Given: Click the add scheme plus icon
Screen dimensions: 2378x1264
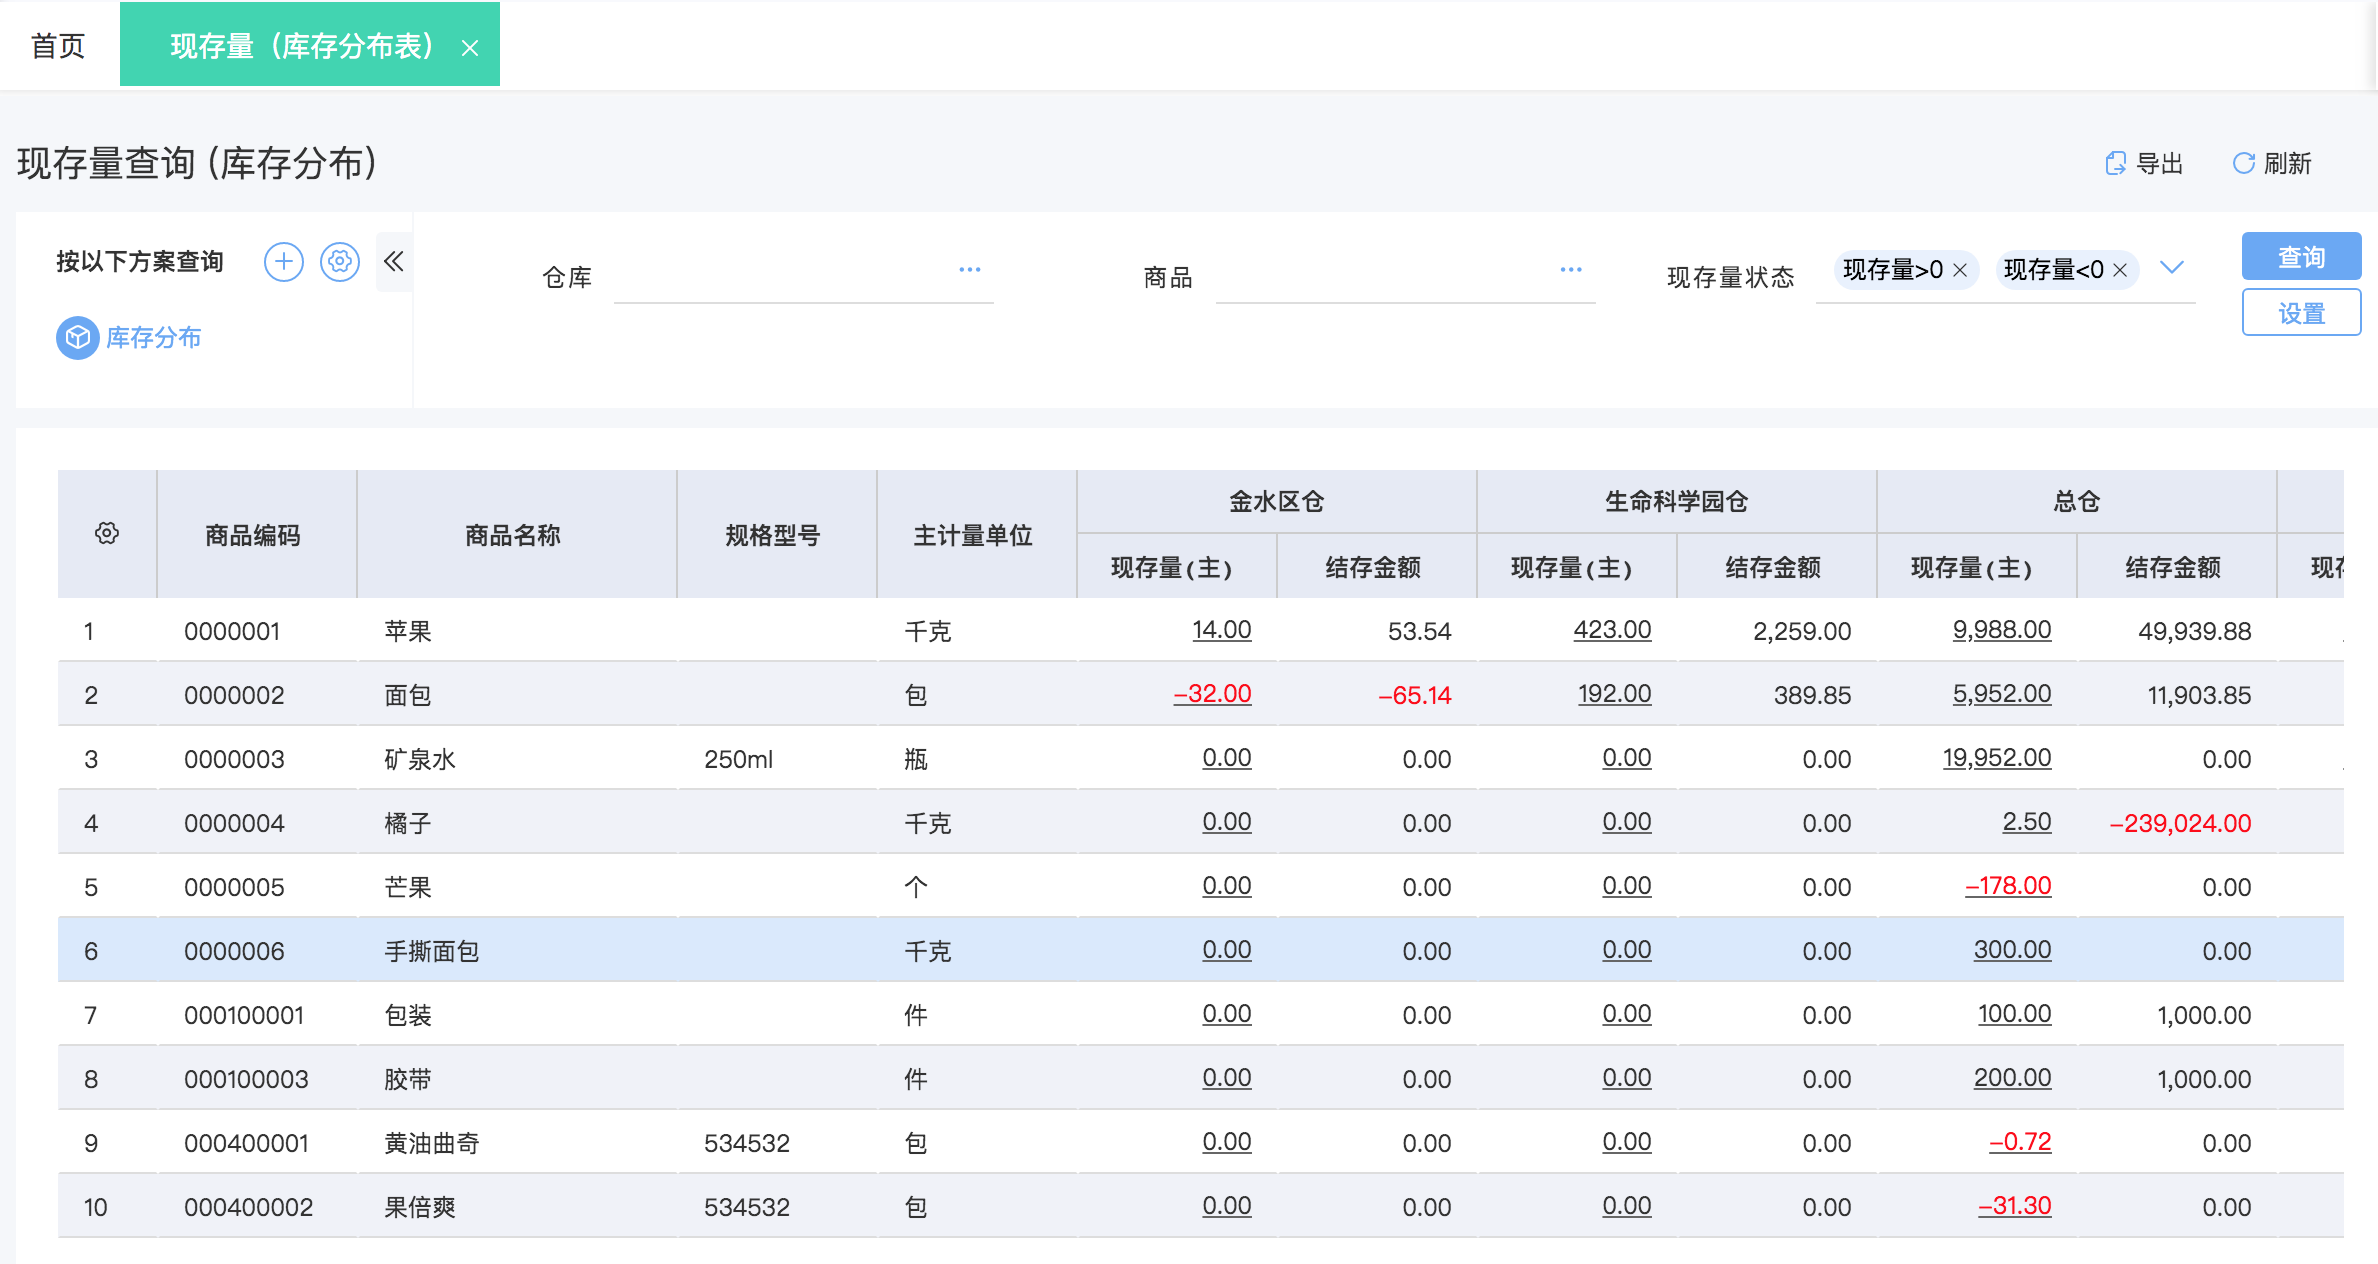Looking at the screenshot, I should click(285, 261).
